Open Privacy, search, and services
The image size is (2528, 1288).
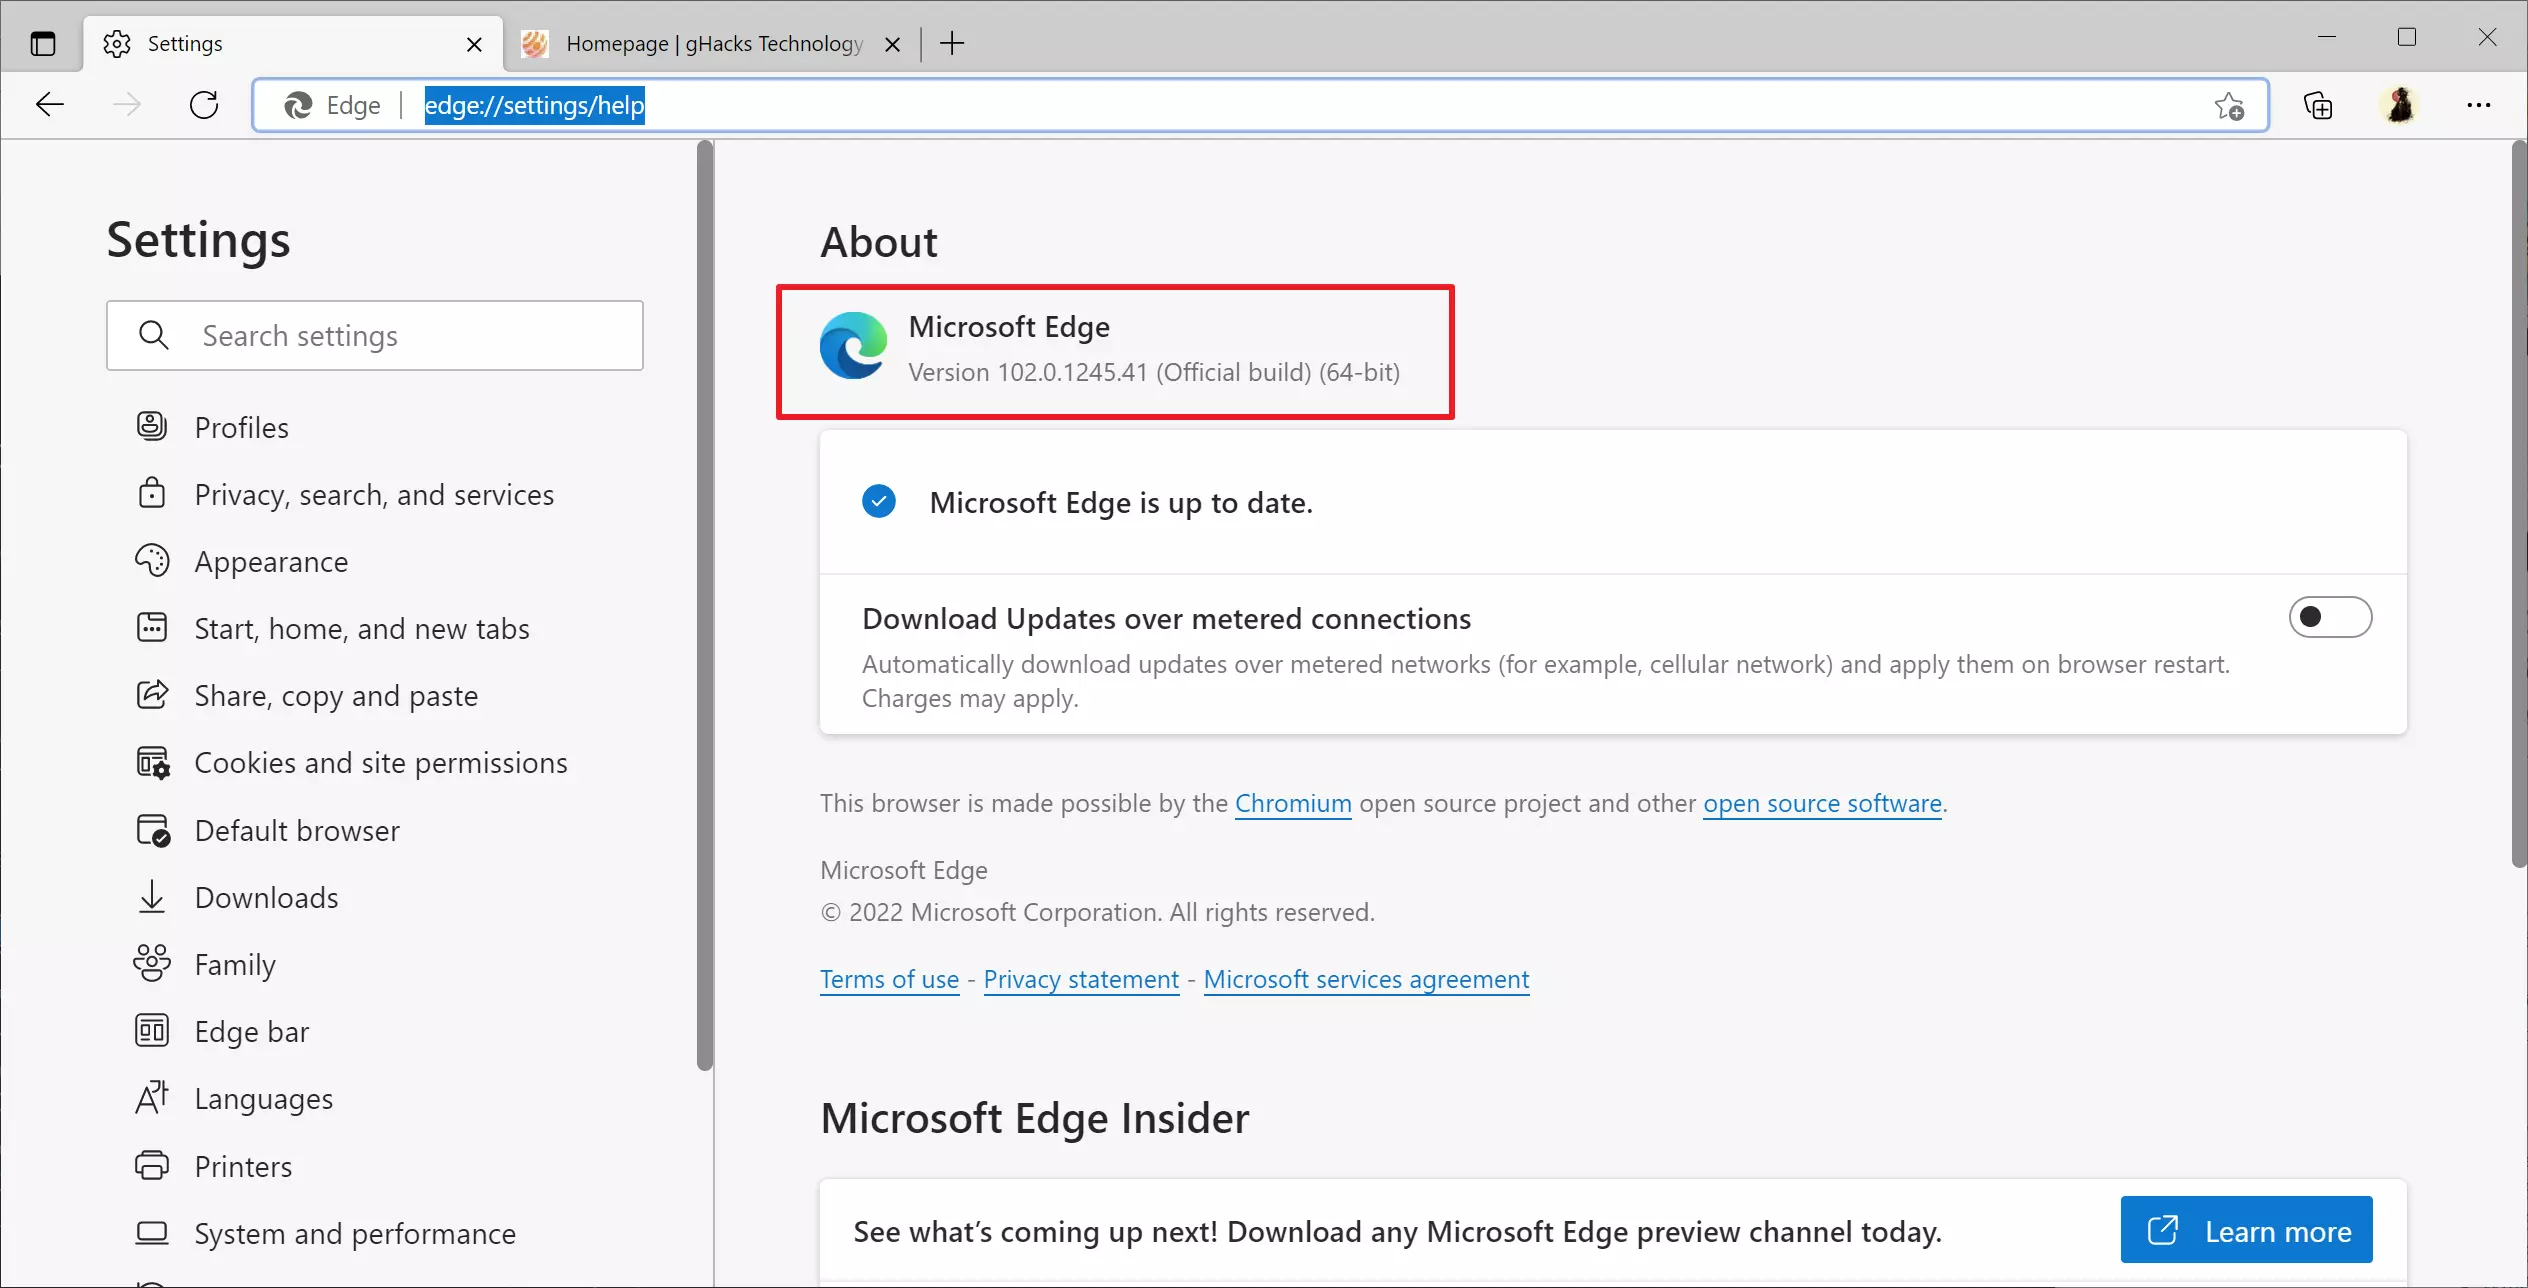pos(373,493)
